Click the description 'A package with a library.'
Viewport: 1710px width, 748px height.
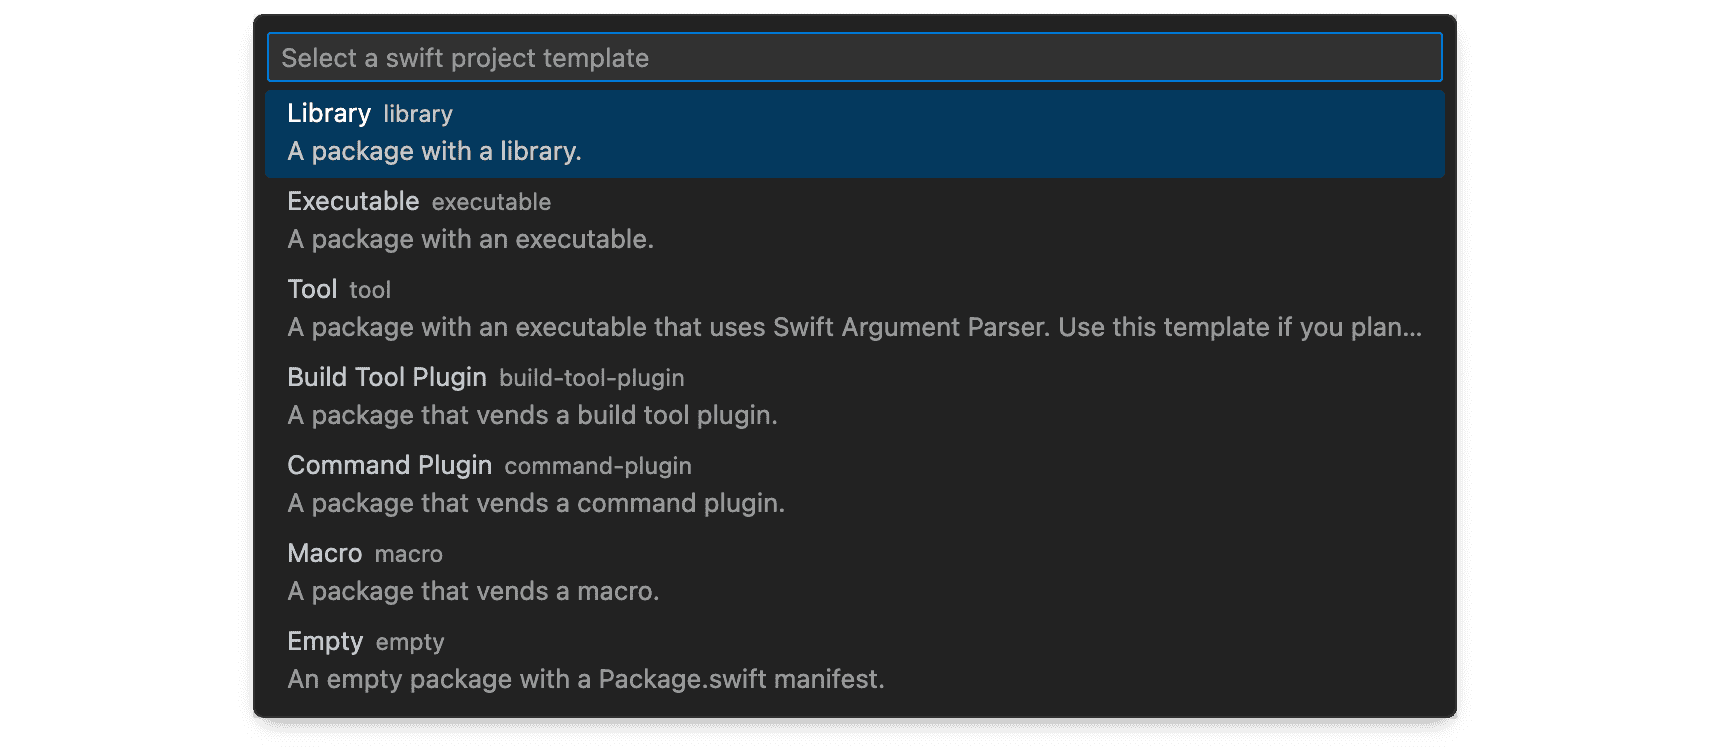pos(433,150)
